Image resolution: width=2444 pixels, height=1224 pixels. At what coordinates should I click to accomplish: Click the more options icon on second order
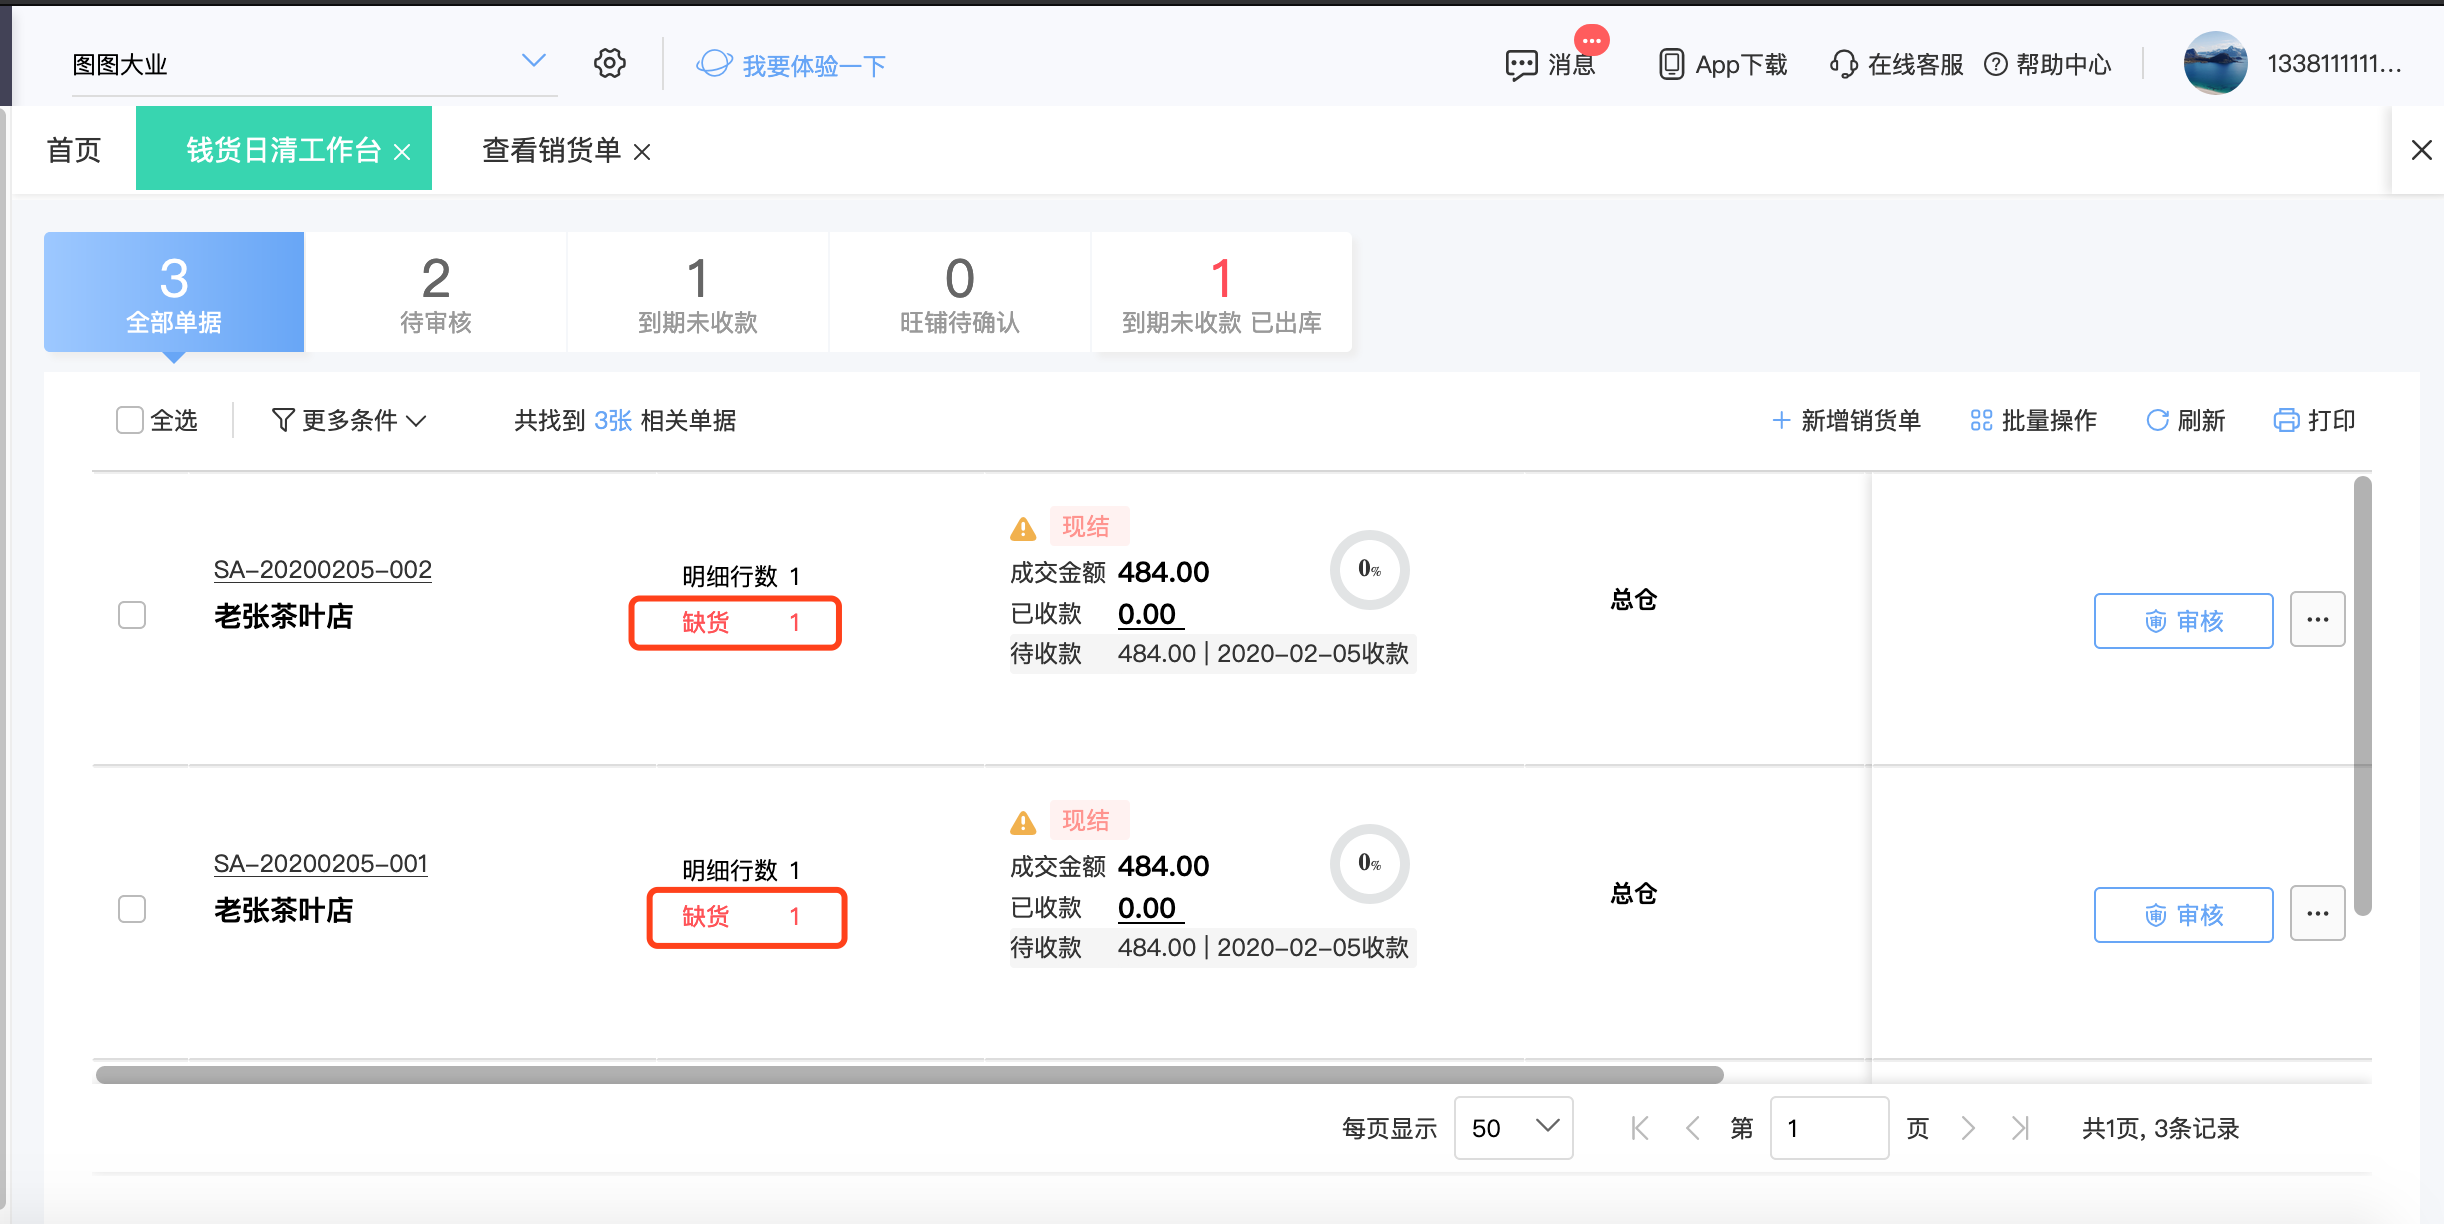tap(2318, 913)
